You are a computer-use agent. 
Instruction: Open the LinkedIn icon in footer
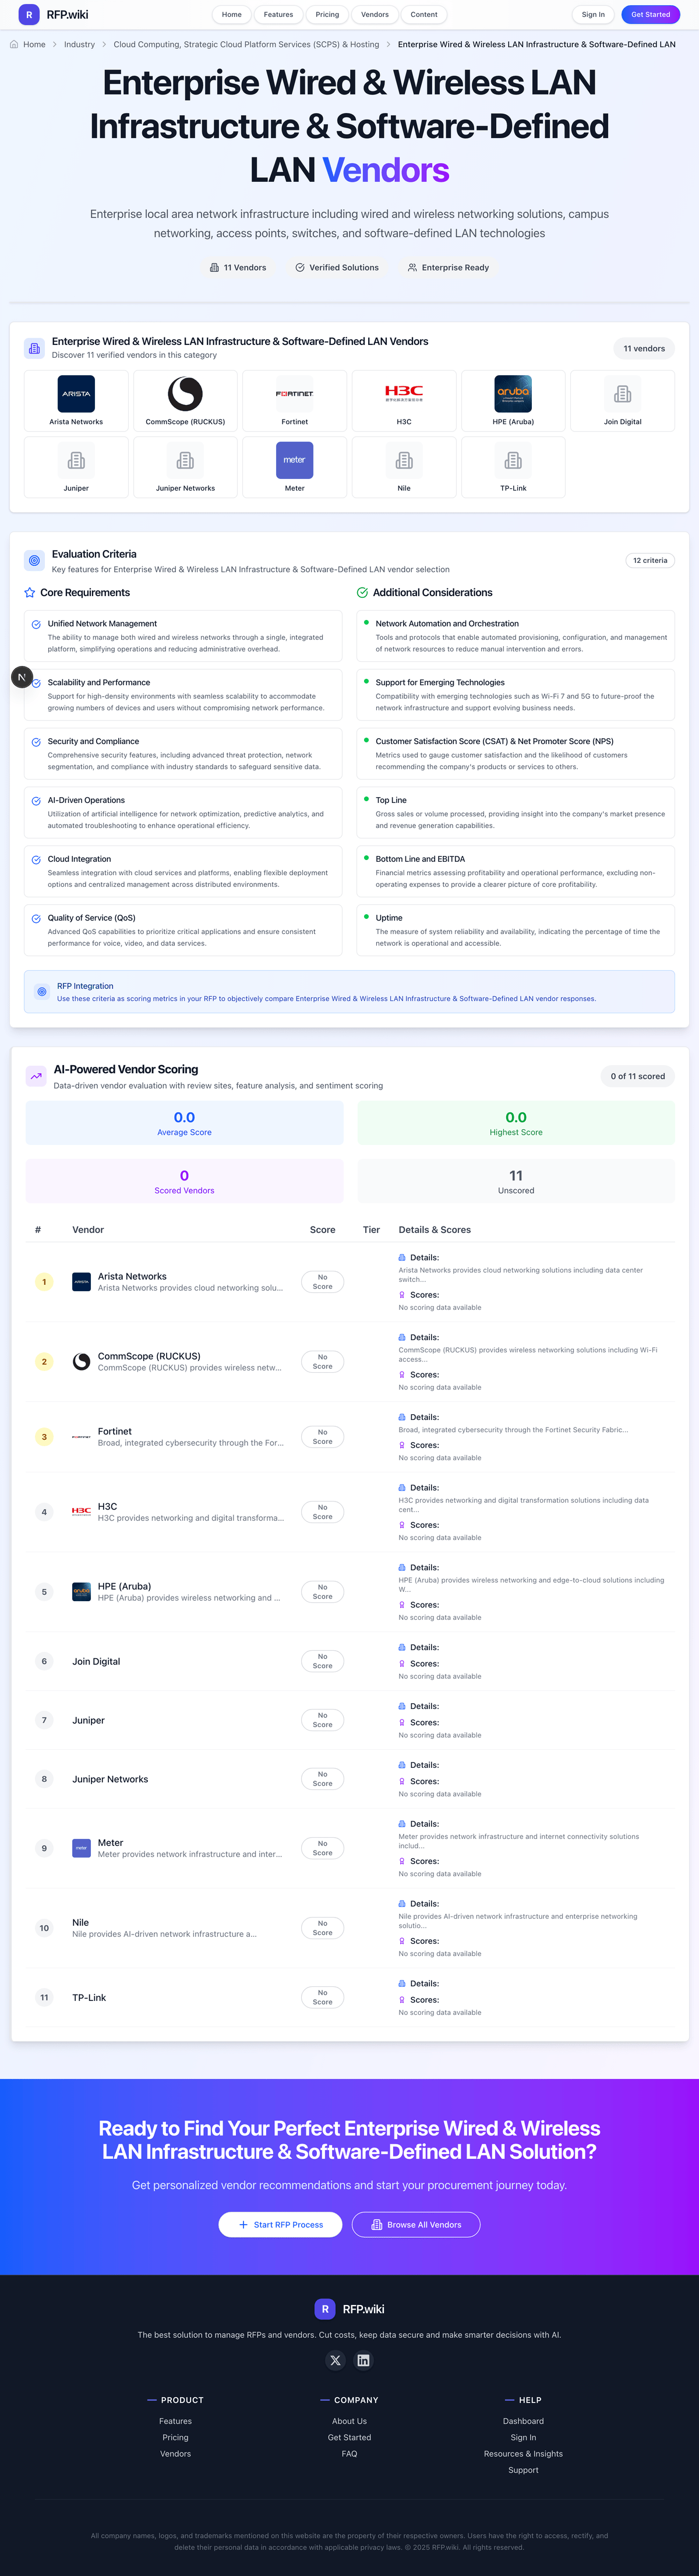click(363, 2360)
